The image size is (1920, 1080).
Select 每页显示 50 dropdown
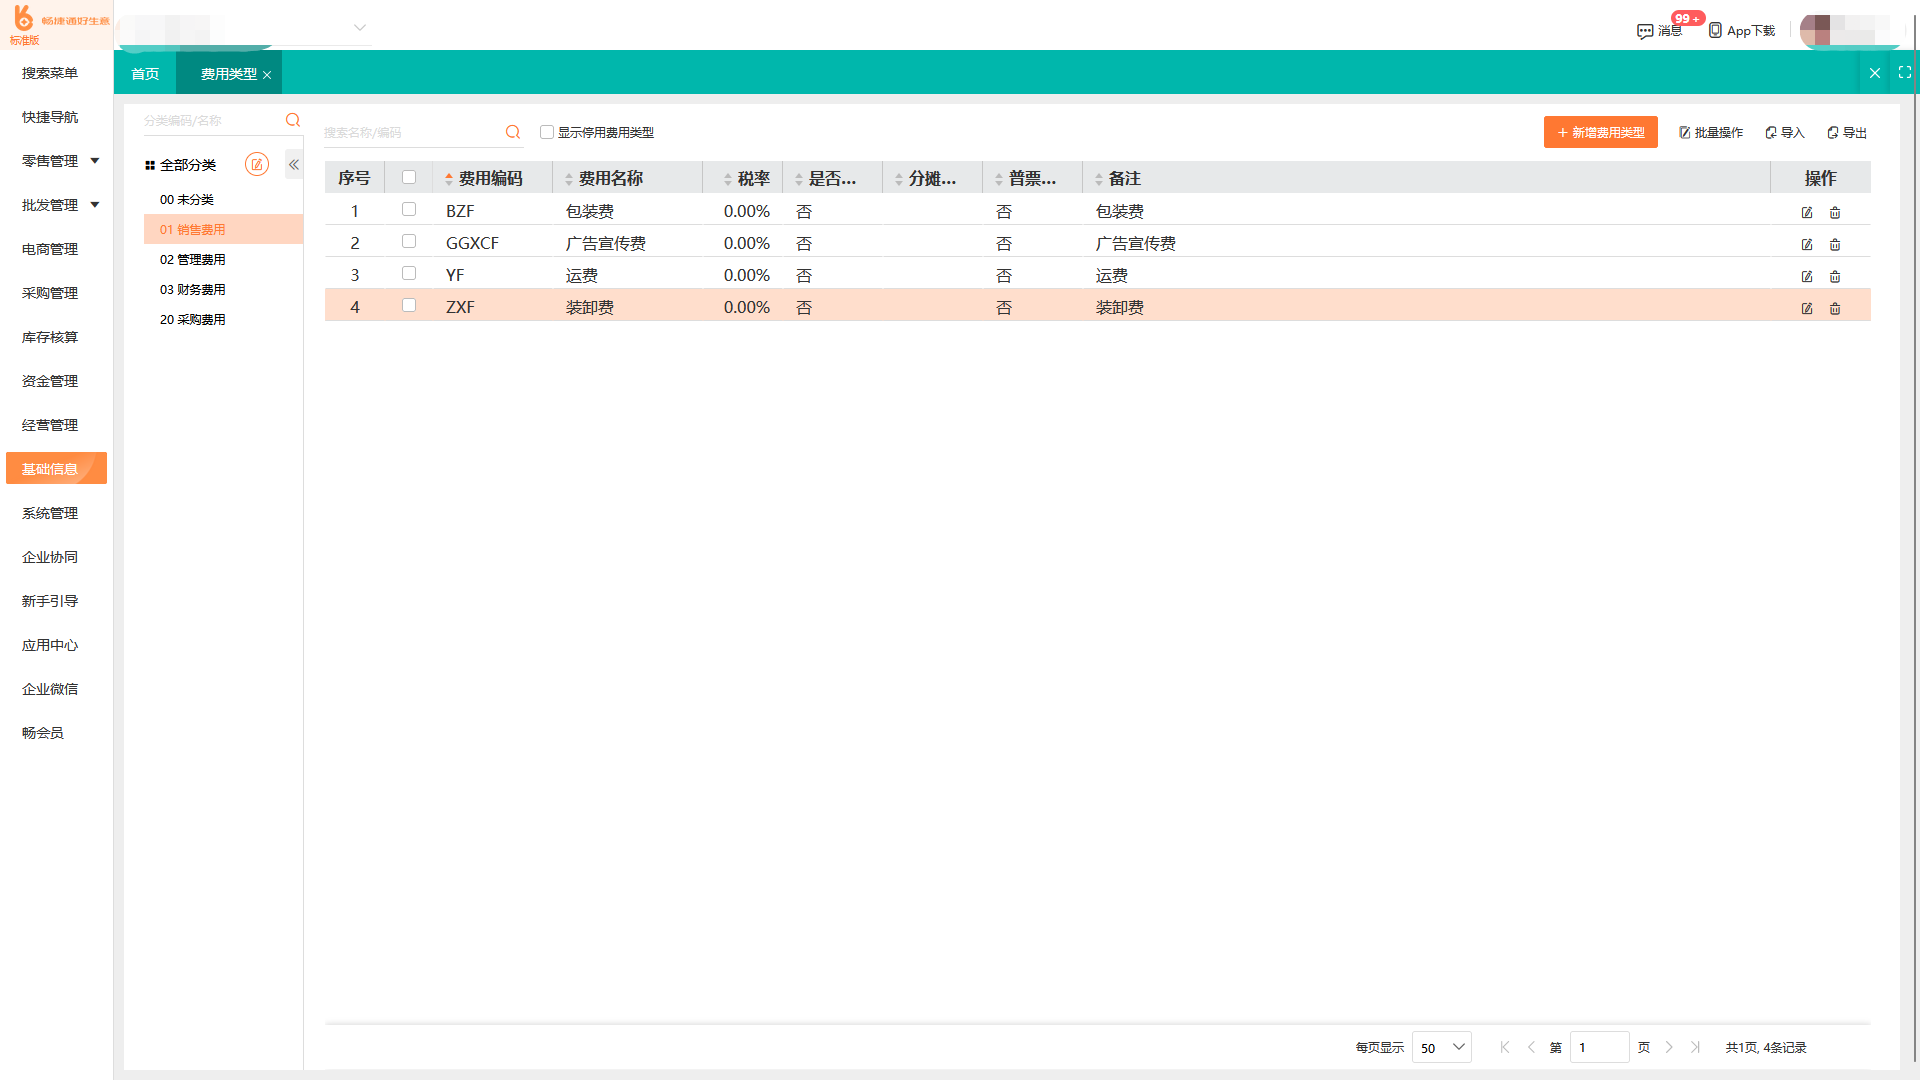(1439, 1047)
